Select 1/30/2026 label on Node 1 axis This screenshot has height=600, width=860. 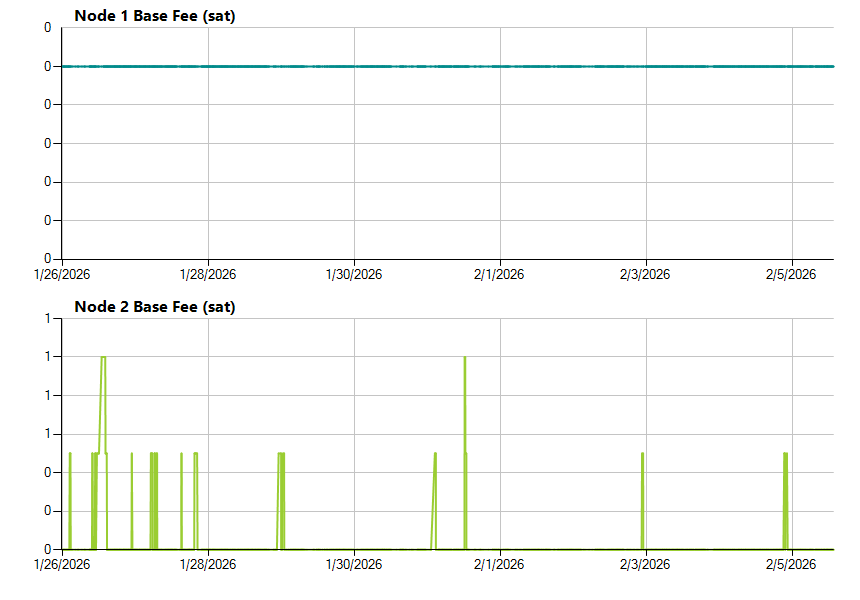pyautogui.click(x=354, y=273)
